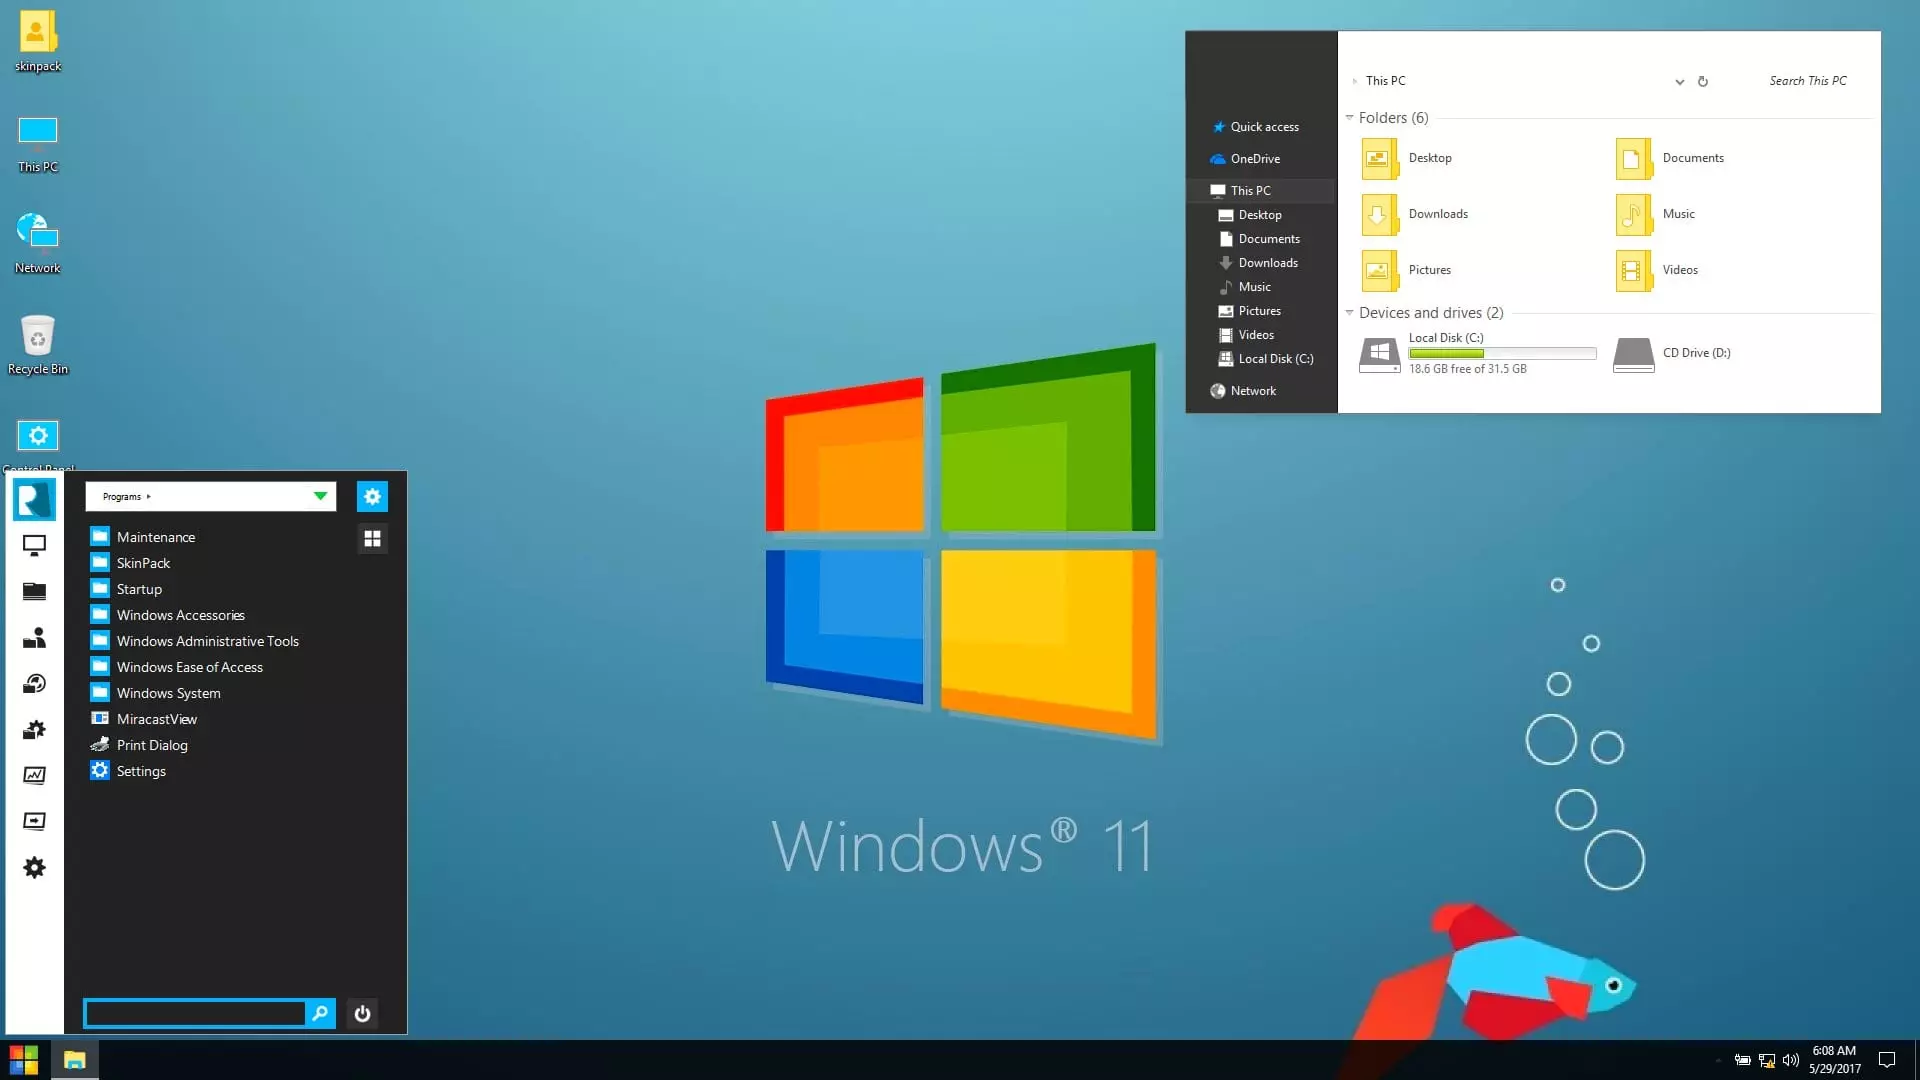Toggle OneDrive in file explorer sidebar
The width and height of the screenshot is (1920, 1080).
1255,158
